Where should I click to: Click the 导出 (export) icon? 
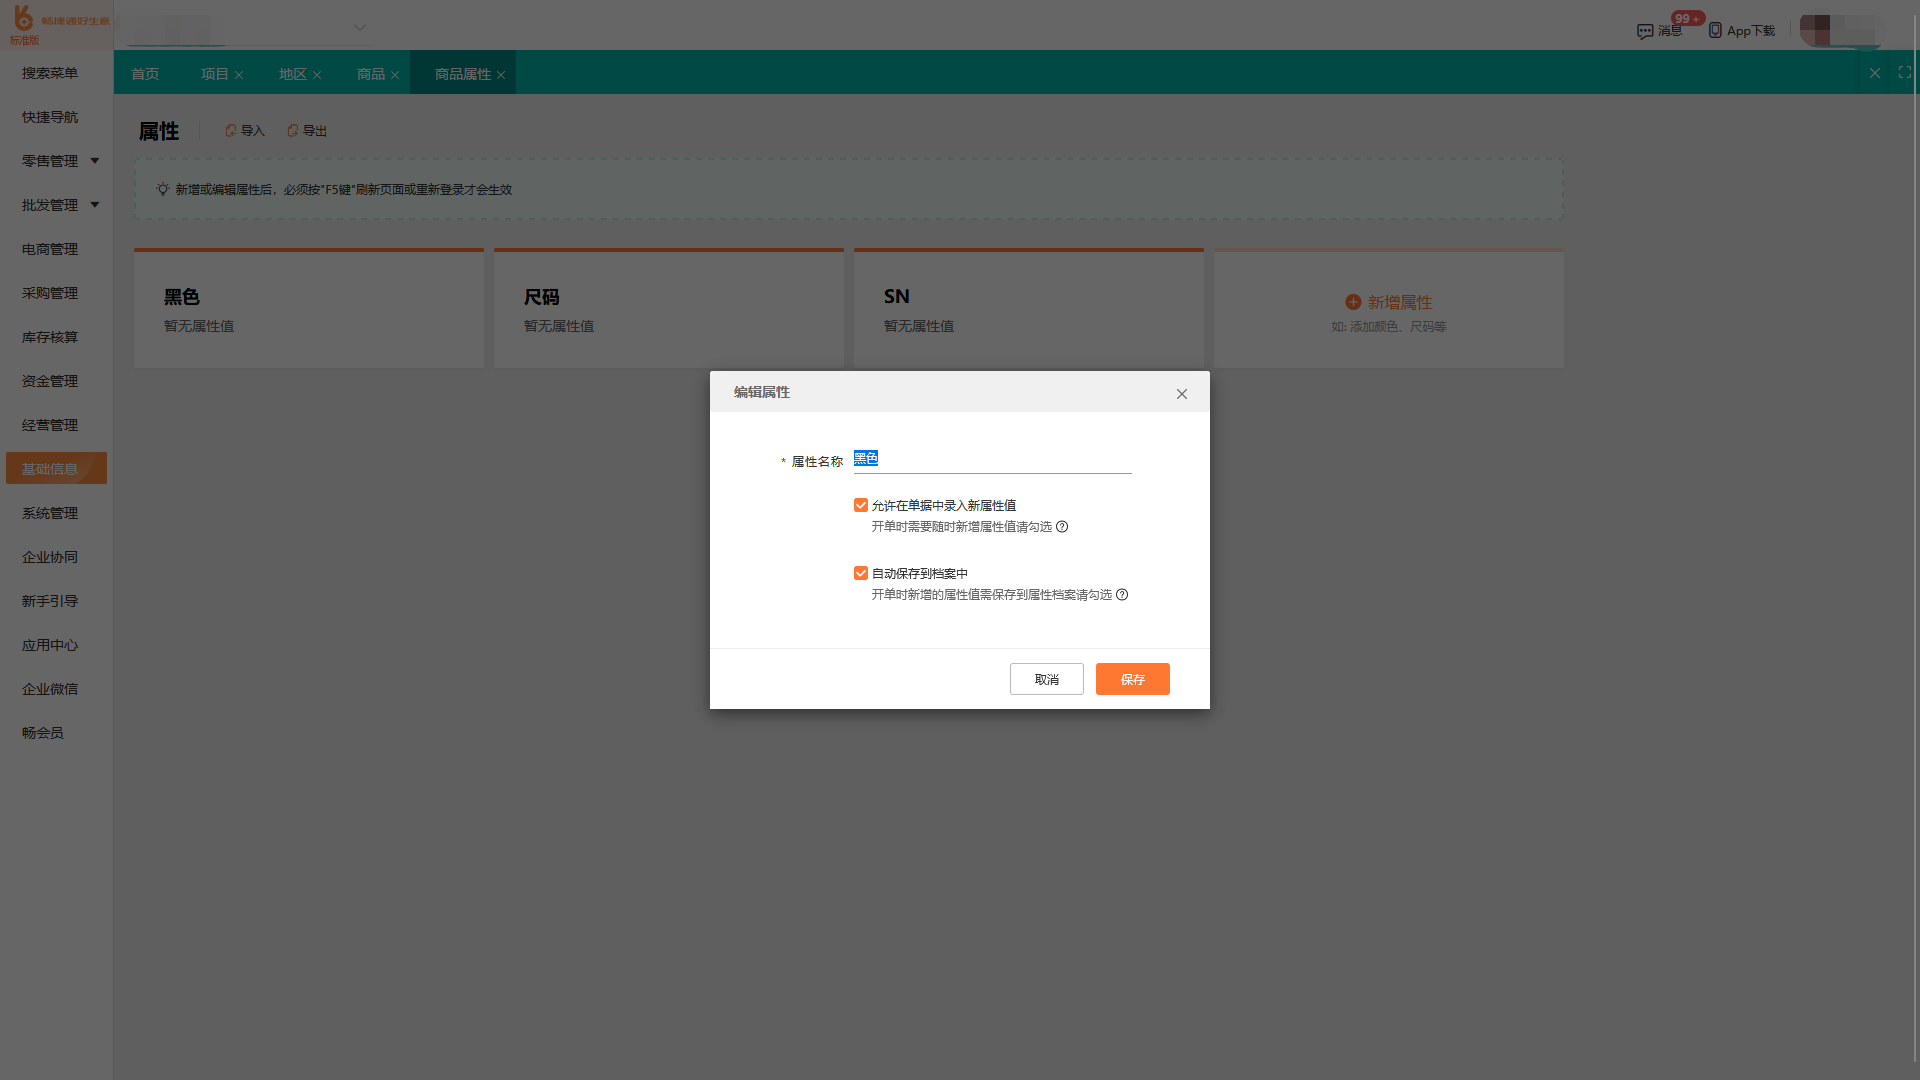coord(293,131)
